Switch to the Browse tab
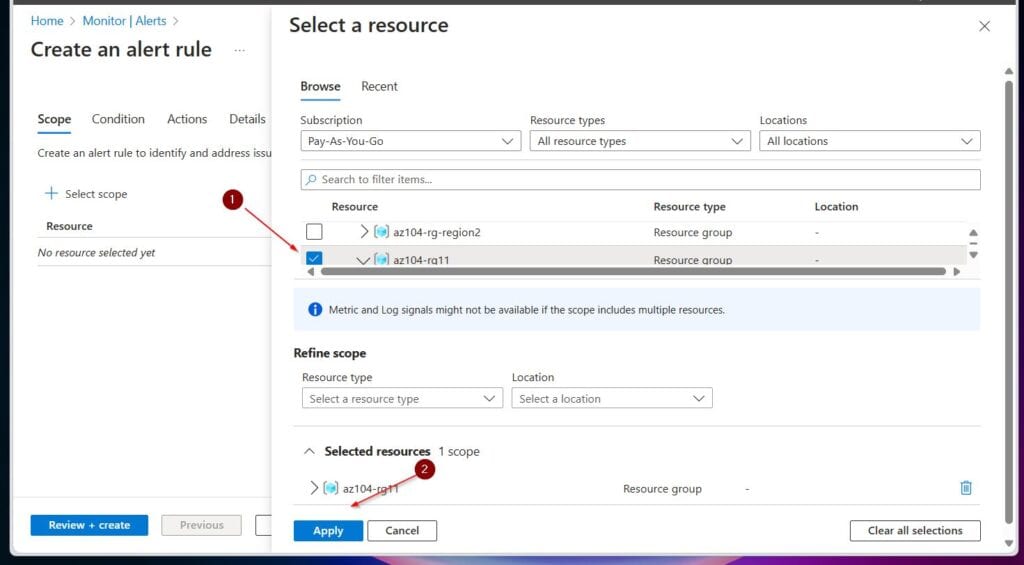Image resolution: width=1024 pixels, height=565 pixels. [x=320, y=86]
